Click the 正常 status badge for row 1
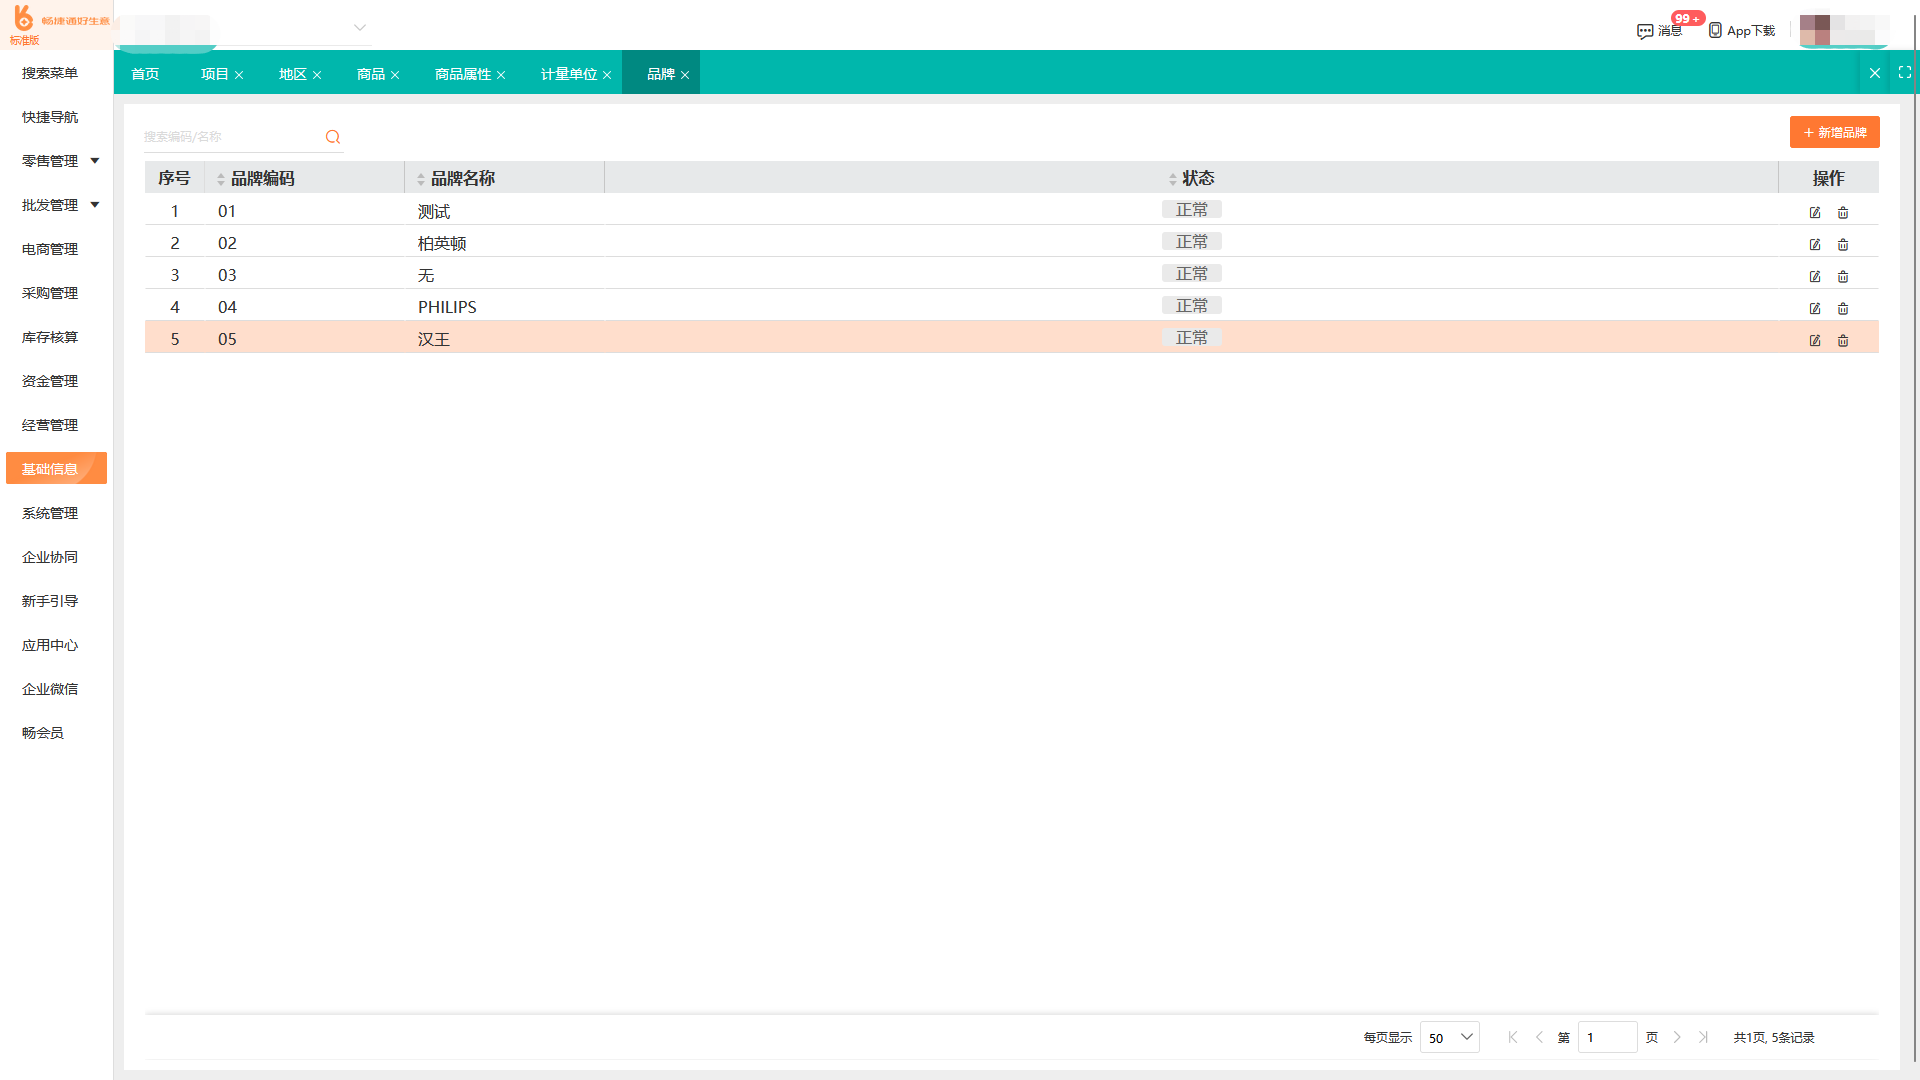This screenshot has width=1920, height=1080. (1191, 210)
